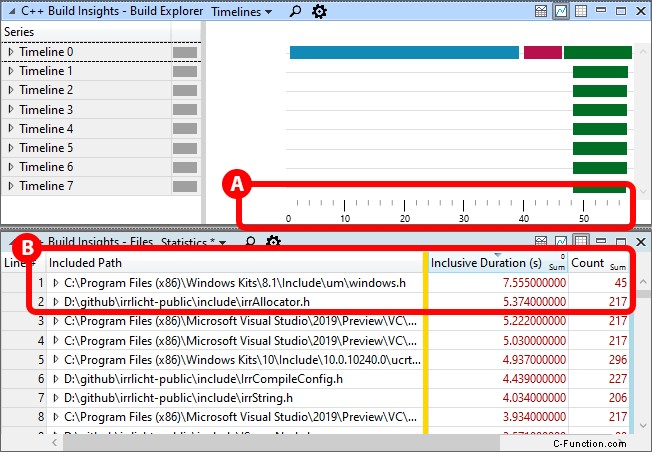Click the Count column header
652x452 pixels.
[588, 263]
